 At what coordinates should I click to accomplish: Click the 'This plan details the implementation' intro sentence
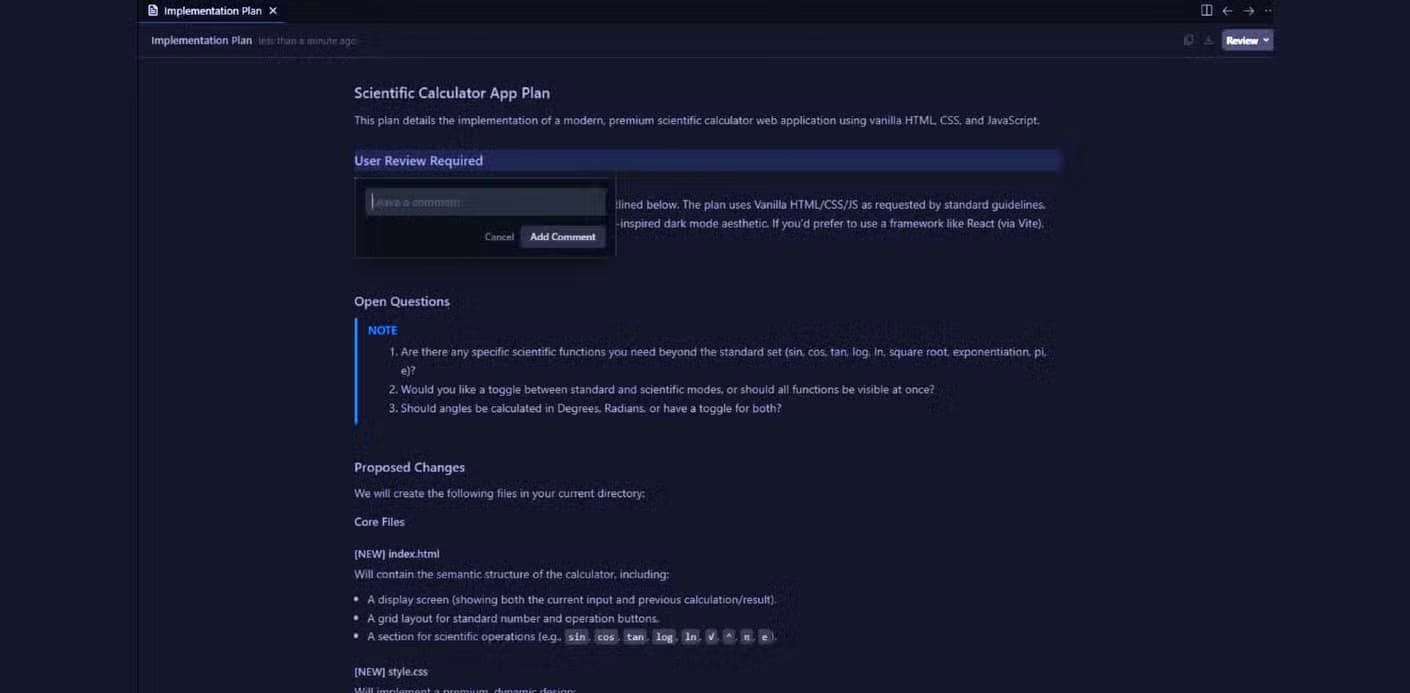(697, 121)
